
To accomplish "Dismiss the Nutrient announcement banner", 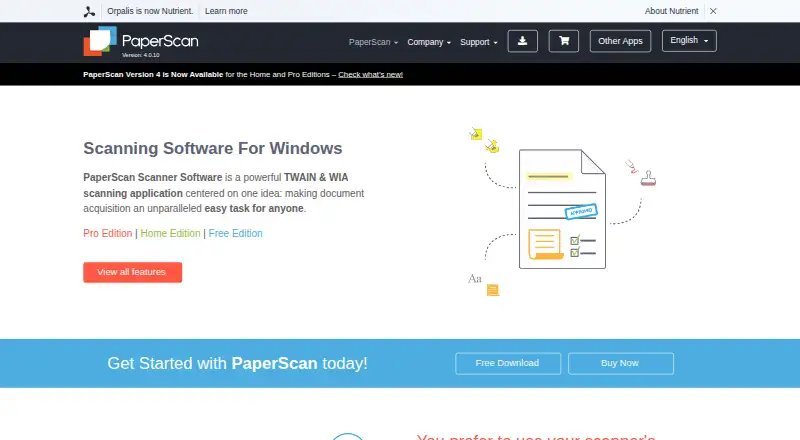I will tap(713, 11).
